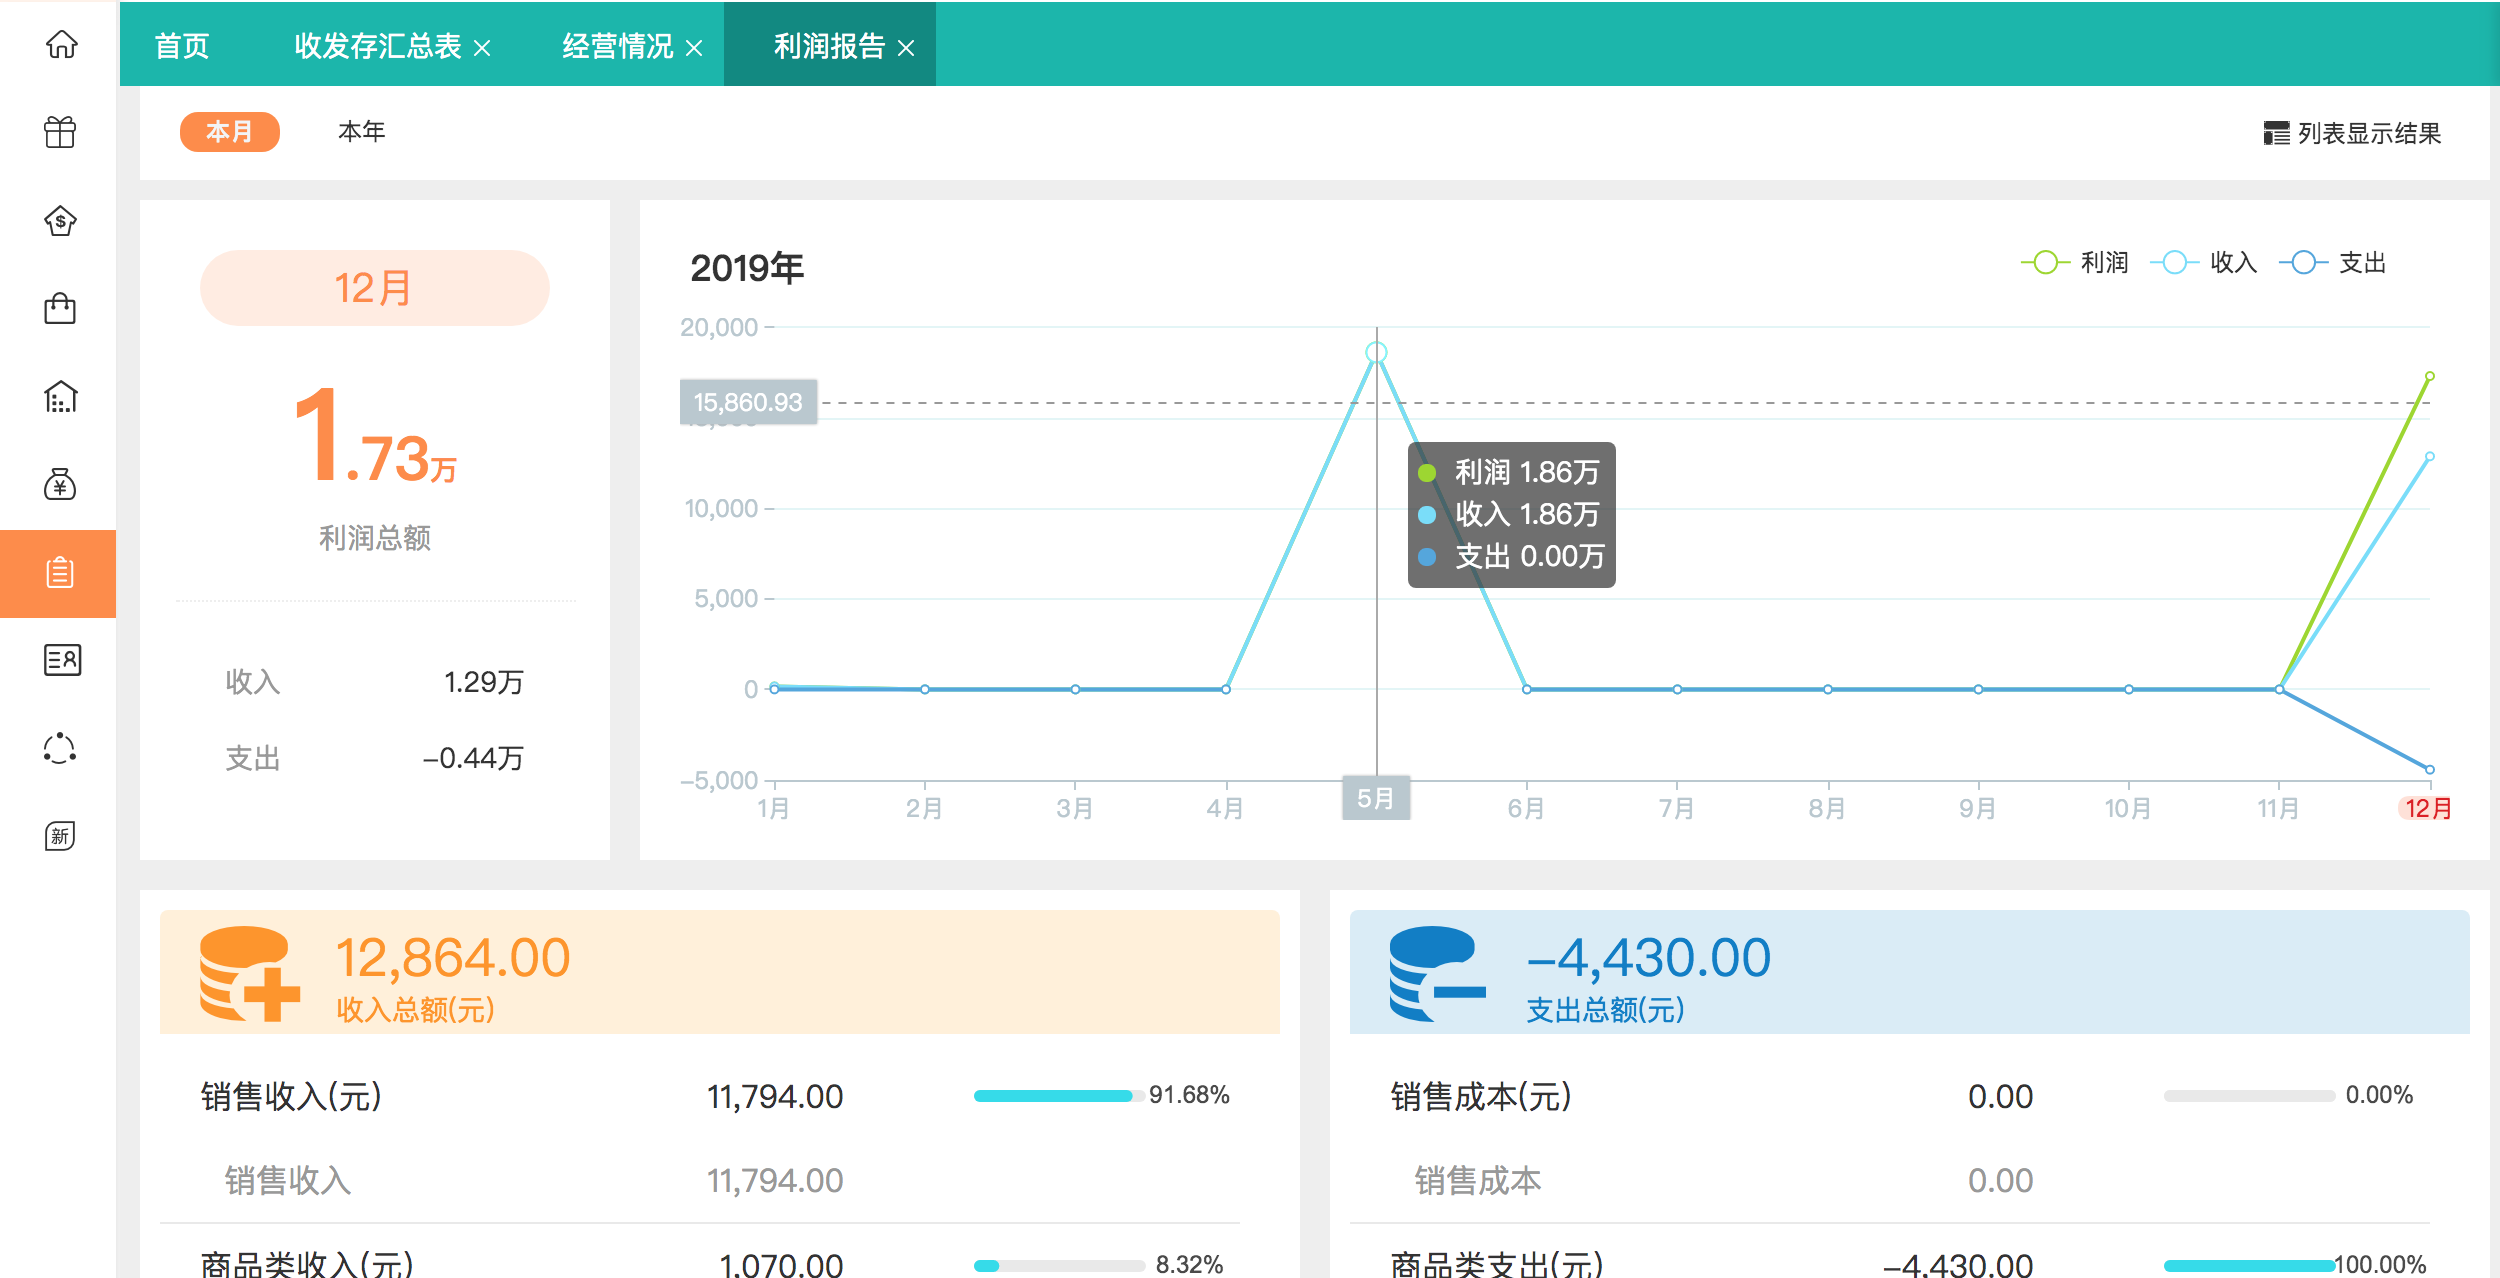Click the refresh/sync sidebar icon
Screen dimensions: 2500x1278
[62, 747]
